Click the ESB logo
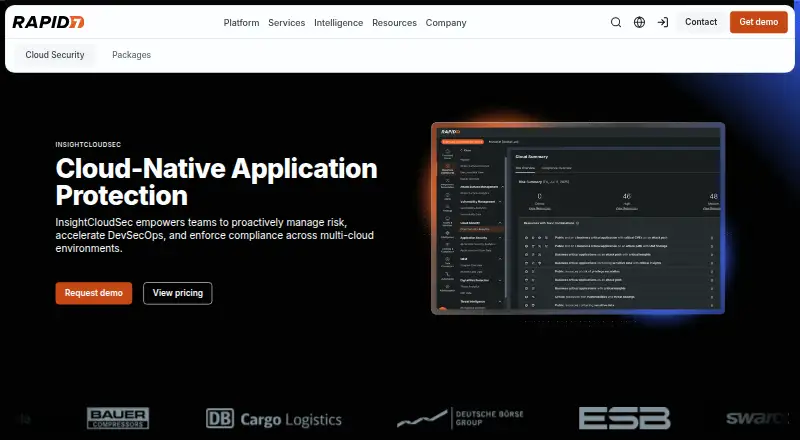 click(x=624, y=419)
